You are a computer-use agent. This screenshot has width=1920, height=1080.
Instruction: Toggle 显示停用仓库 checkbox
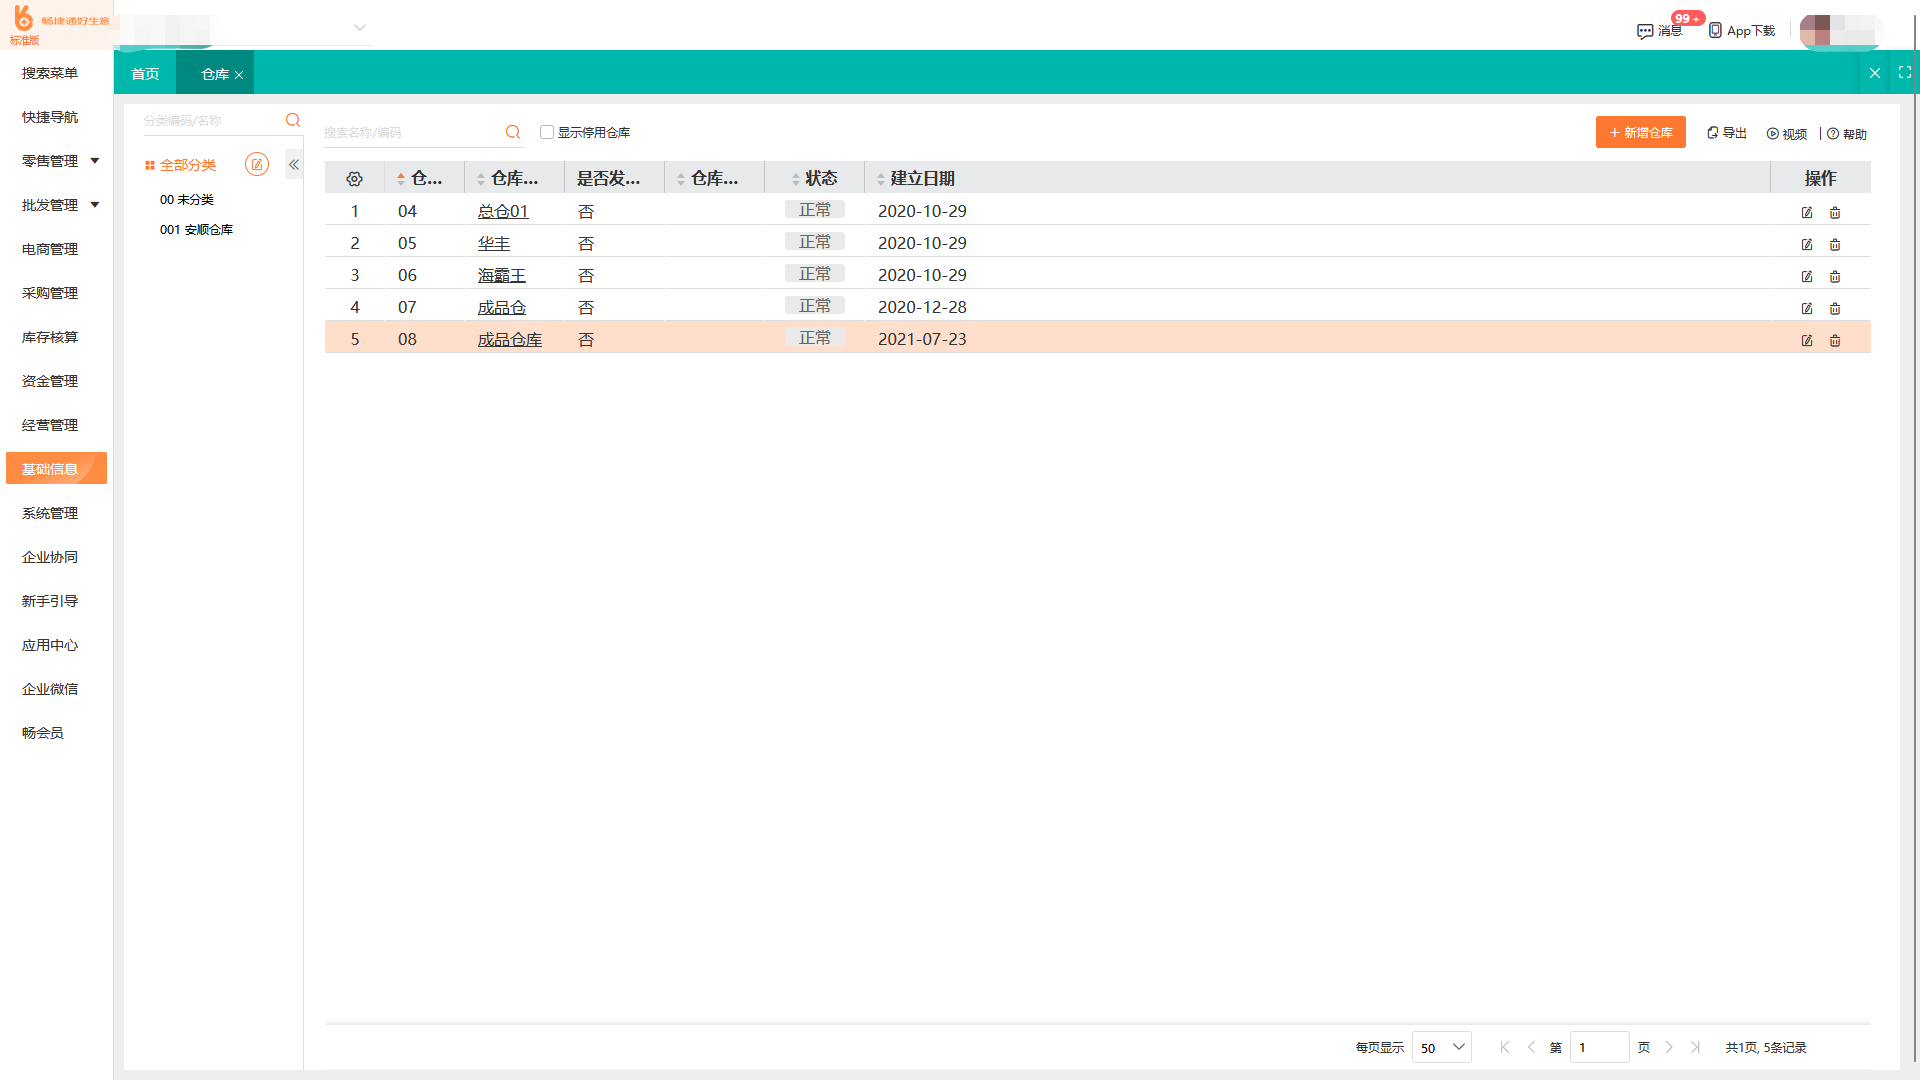[x=546, y=132]
